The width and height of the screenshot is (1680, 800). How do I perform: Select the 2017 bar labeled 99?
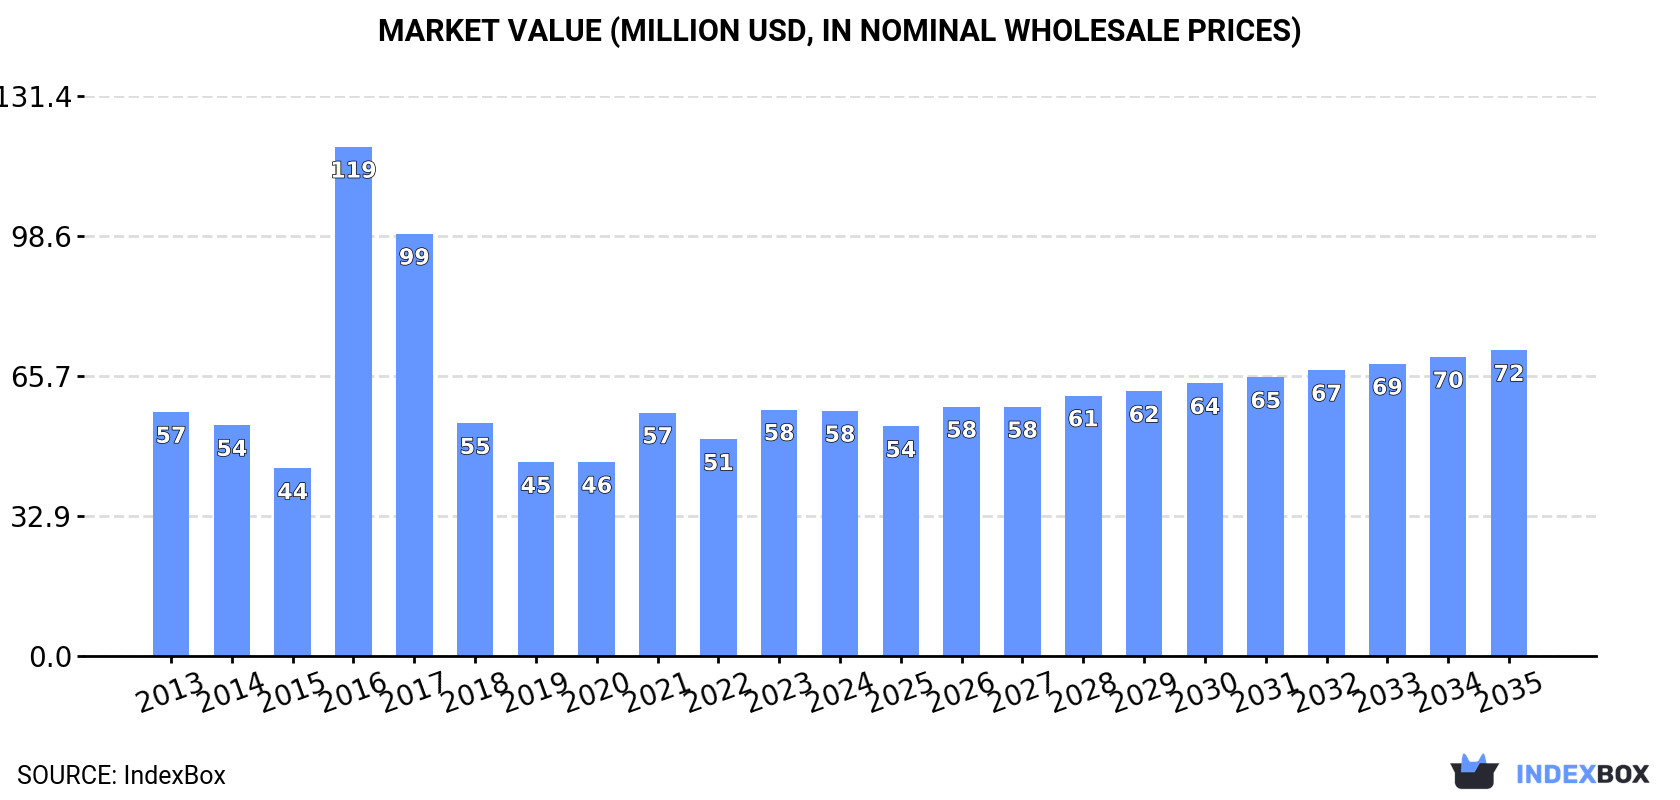[414, 445]
